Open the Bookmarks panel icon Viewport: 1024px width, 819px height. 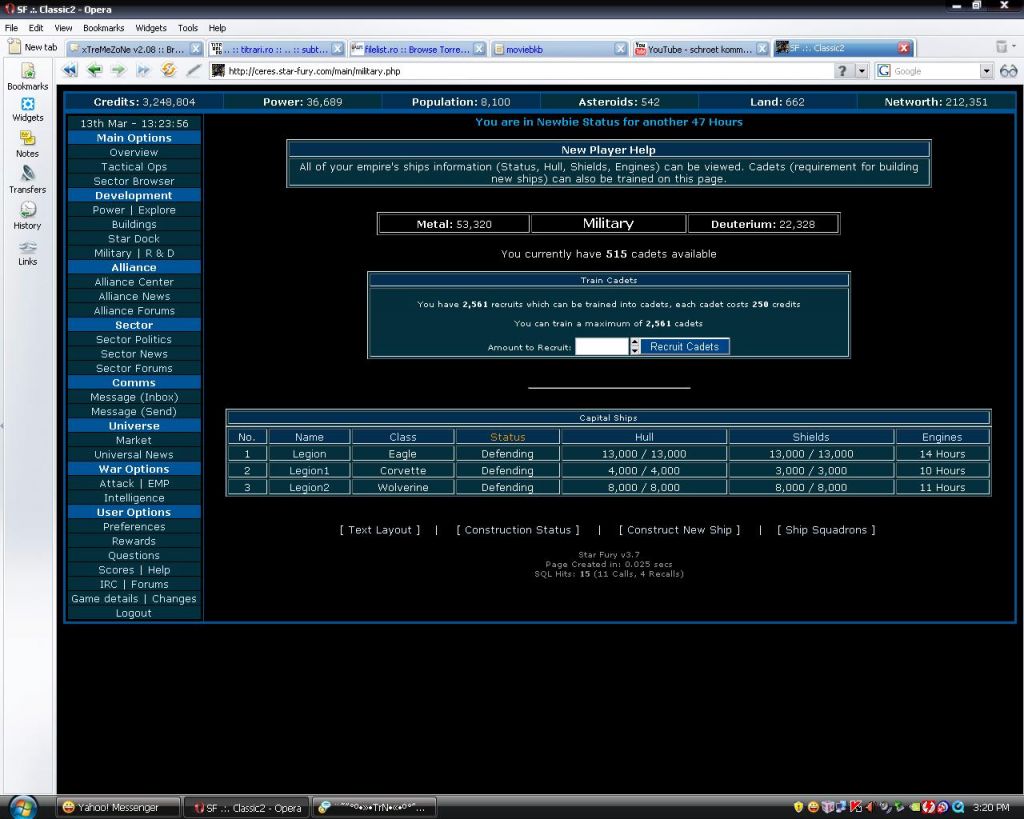27,72
